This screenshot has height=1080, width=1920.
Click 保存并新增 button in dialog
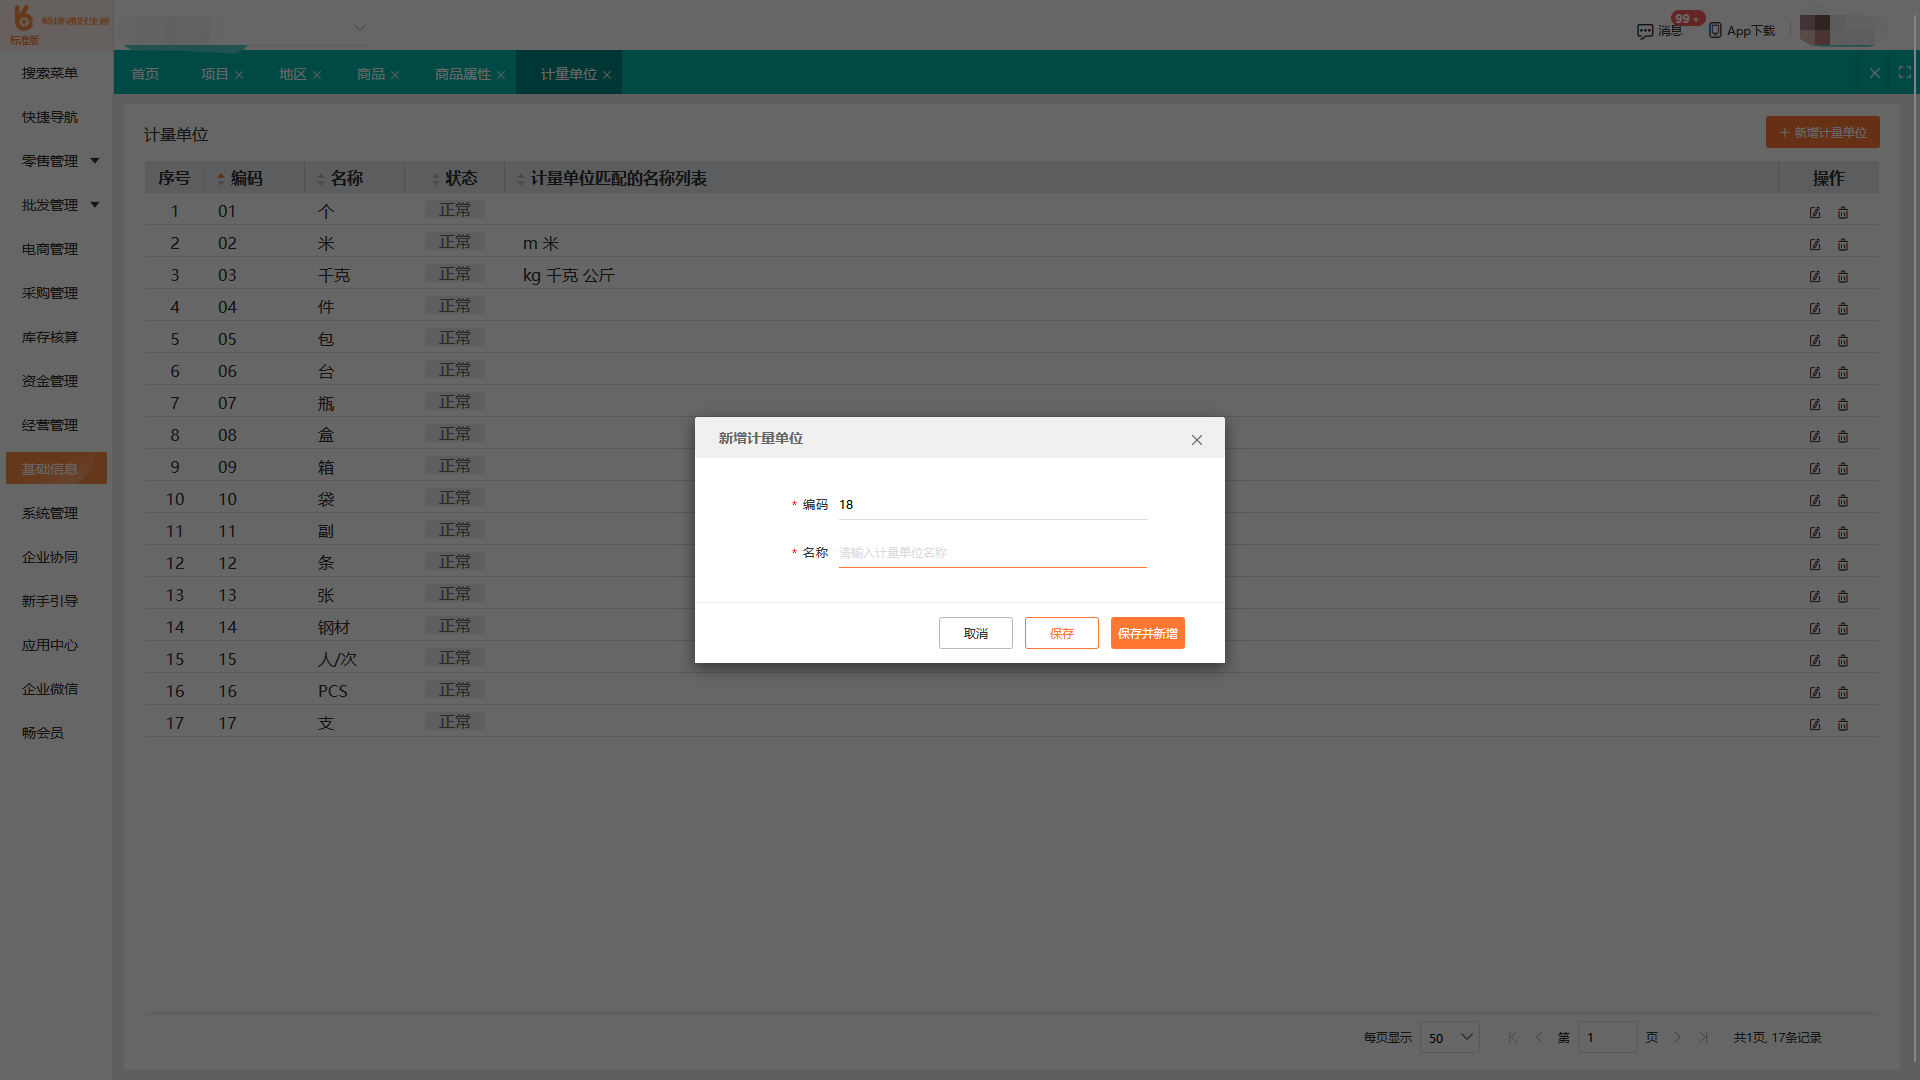1147,633
